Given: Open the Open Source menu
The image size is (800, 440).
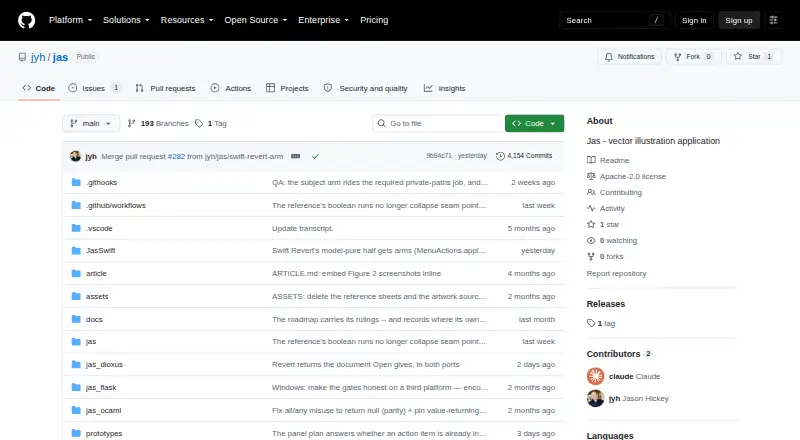Looking at the screenshot, I should 256,20.
